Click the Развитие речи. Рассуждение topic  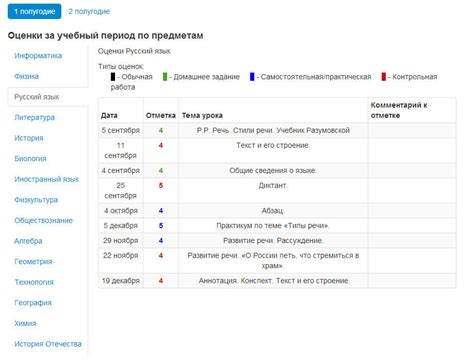273,240
